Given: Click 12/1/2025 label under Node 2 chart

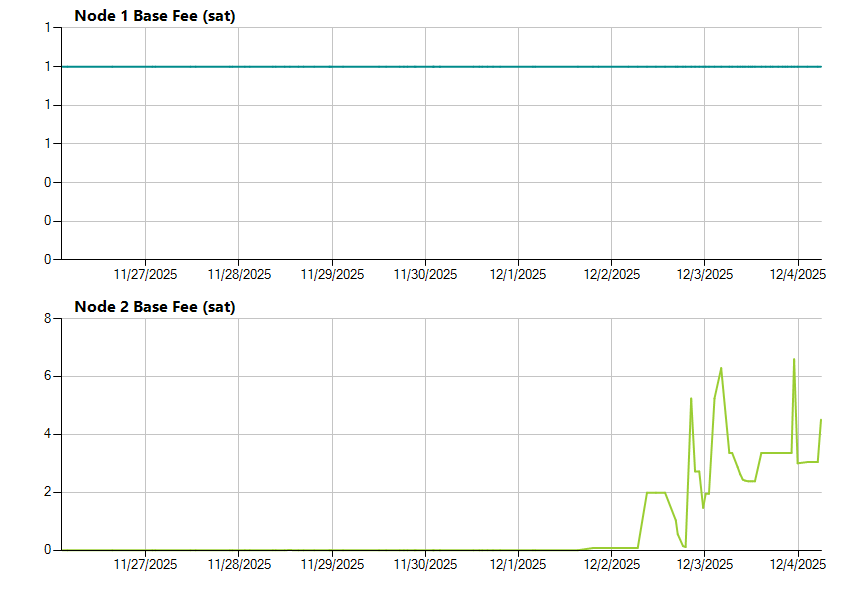Looking at the screenshot, I should [518, 565].
